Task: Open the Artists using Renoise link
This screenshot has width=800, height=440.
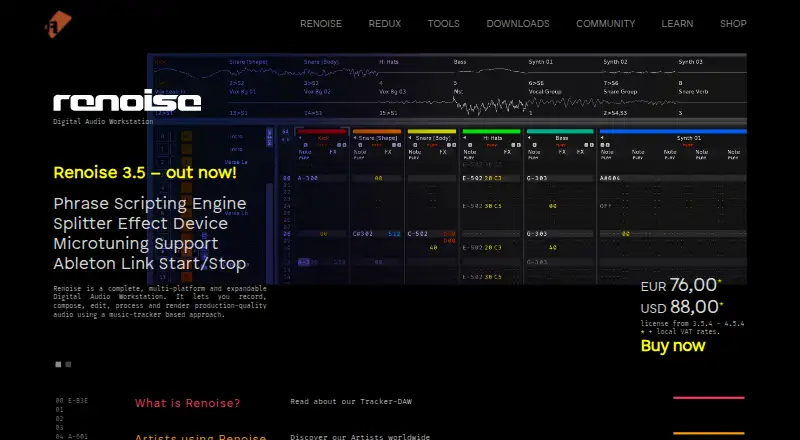Action: coord(201,437)
